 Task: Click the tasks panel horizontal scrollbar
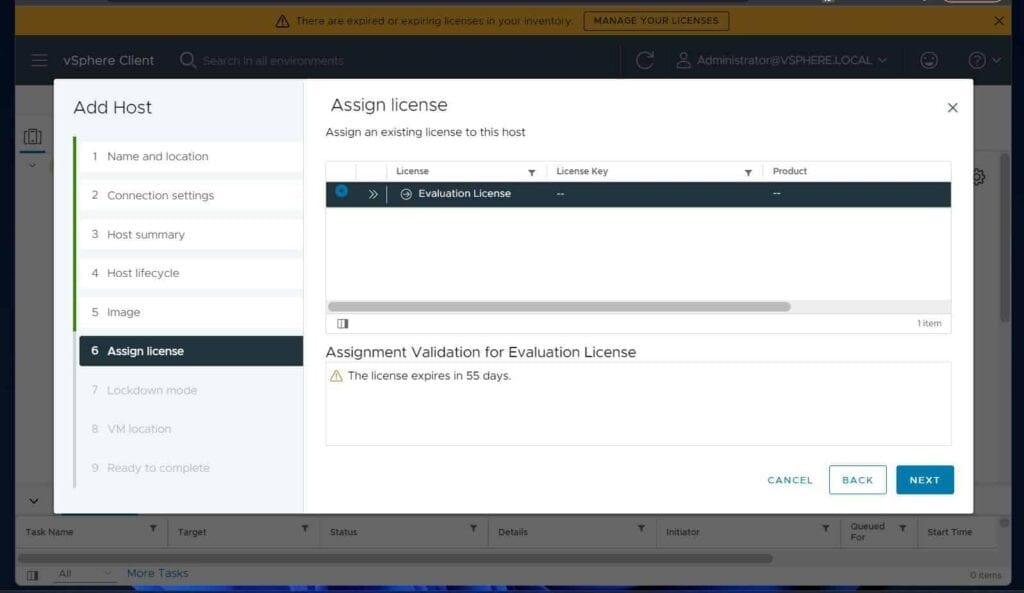click(394, 558)
